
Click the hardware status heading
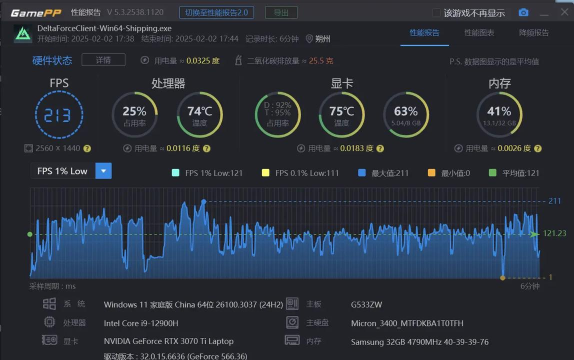[52, 60]
